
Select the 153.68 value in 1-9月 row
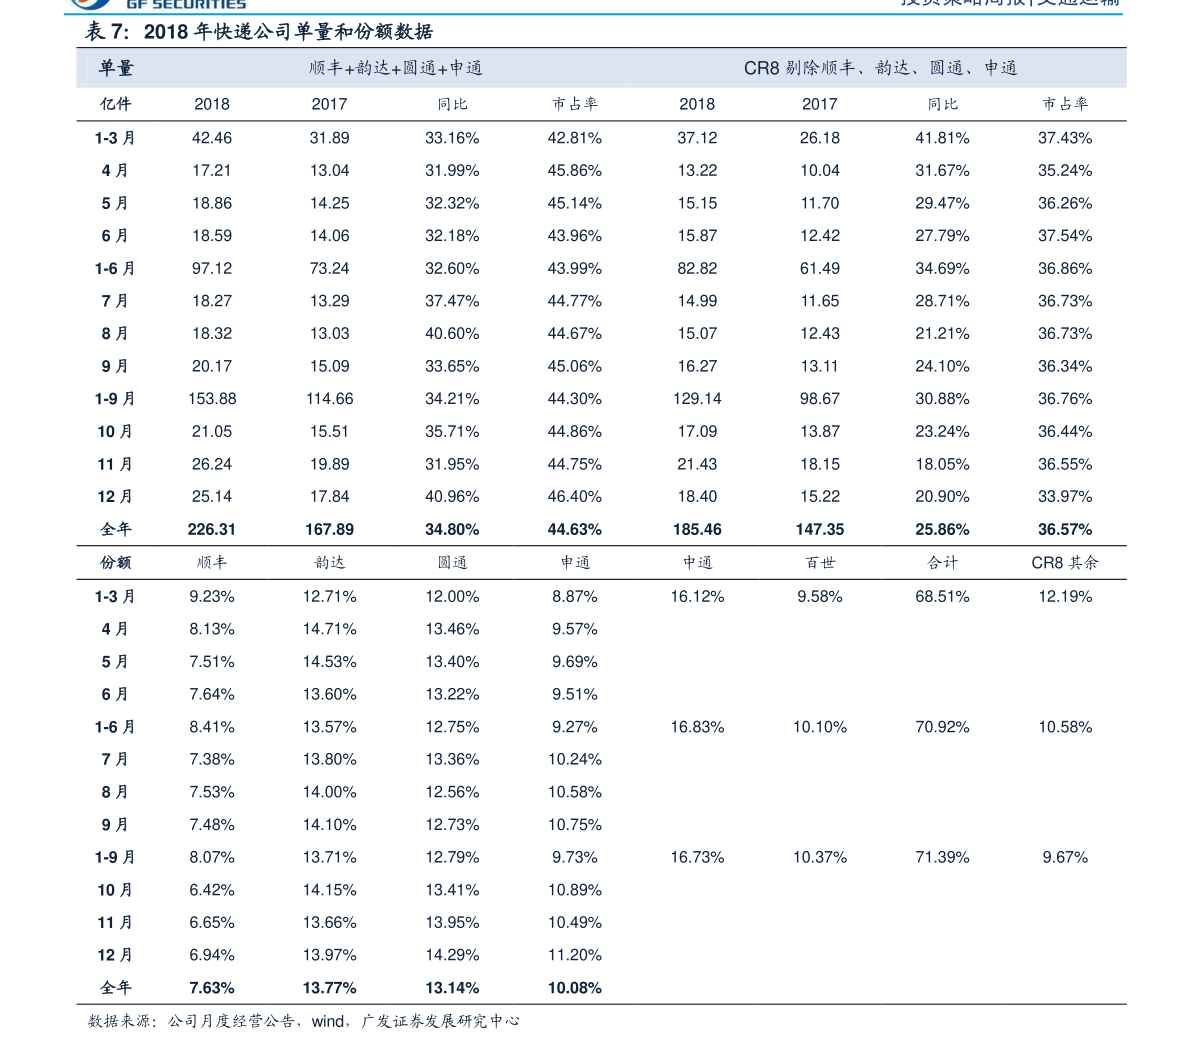coord(212,399)
